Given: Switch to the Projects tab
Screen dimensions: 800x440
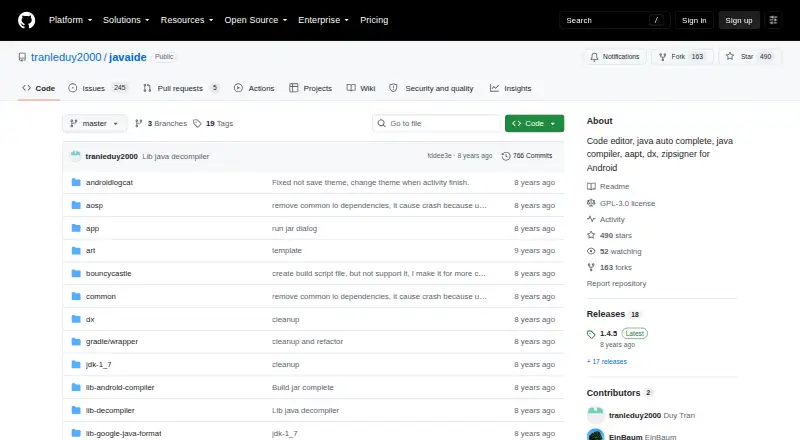Looking at the screenshot, I should click(x=310, y=88).
